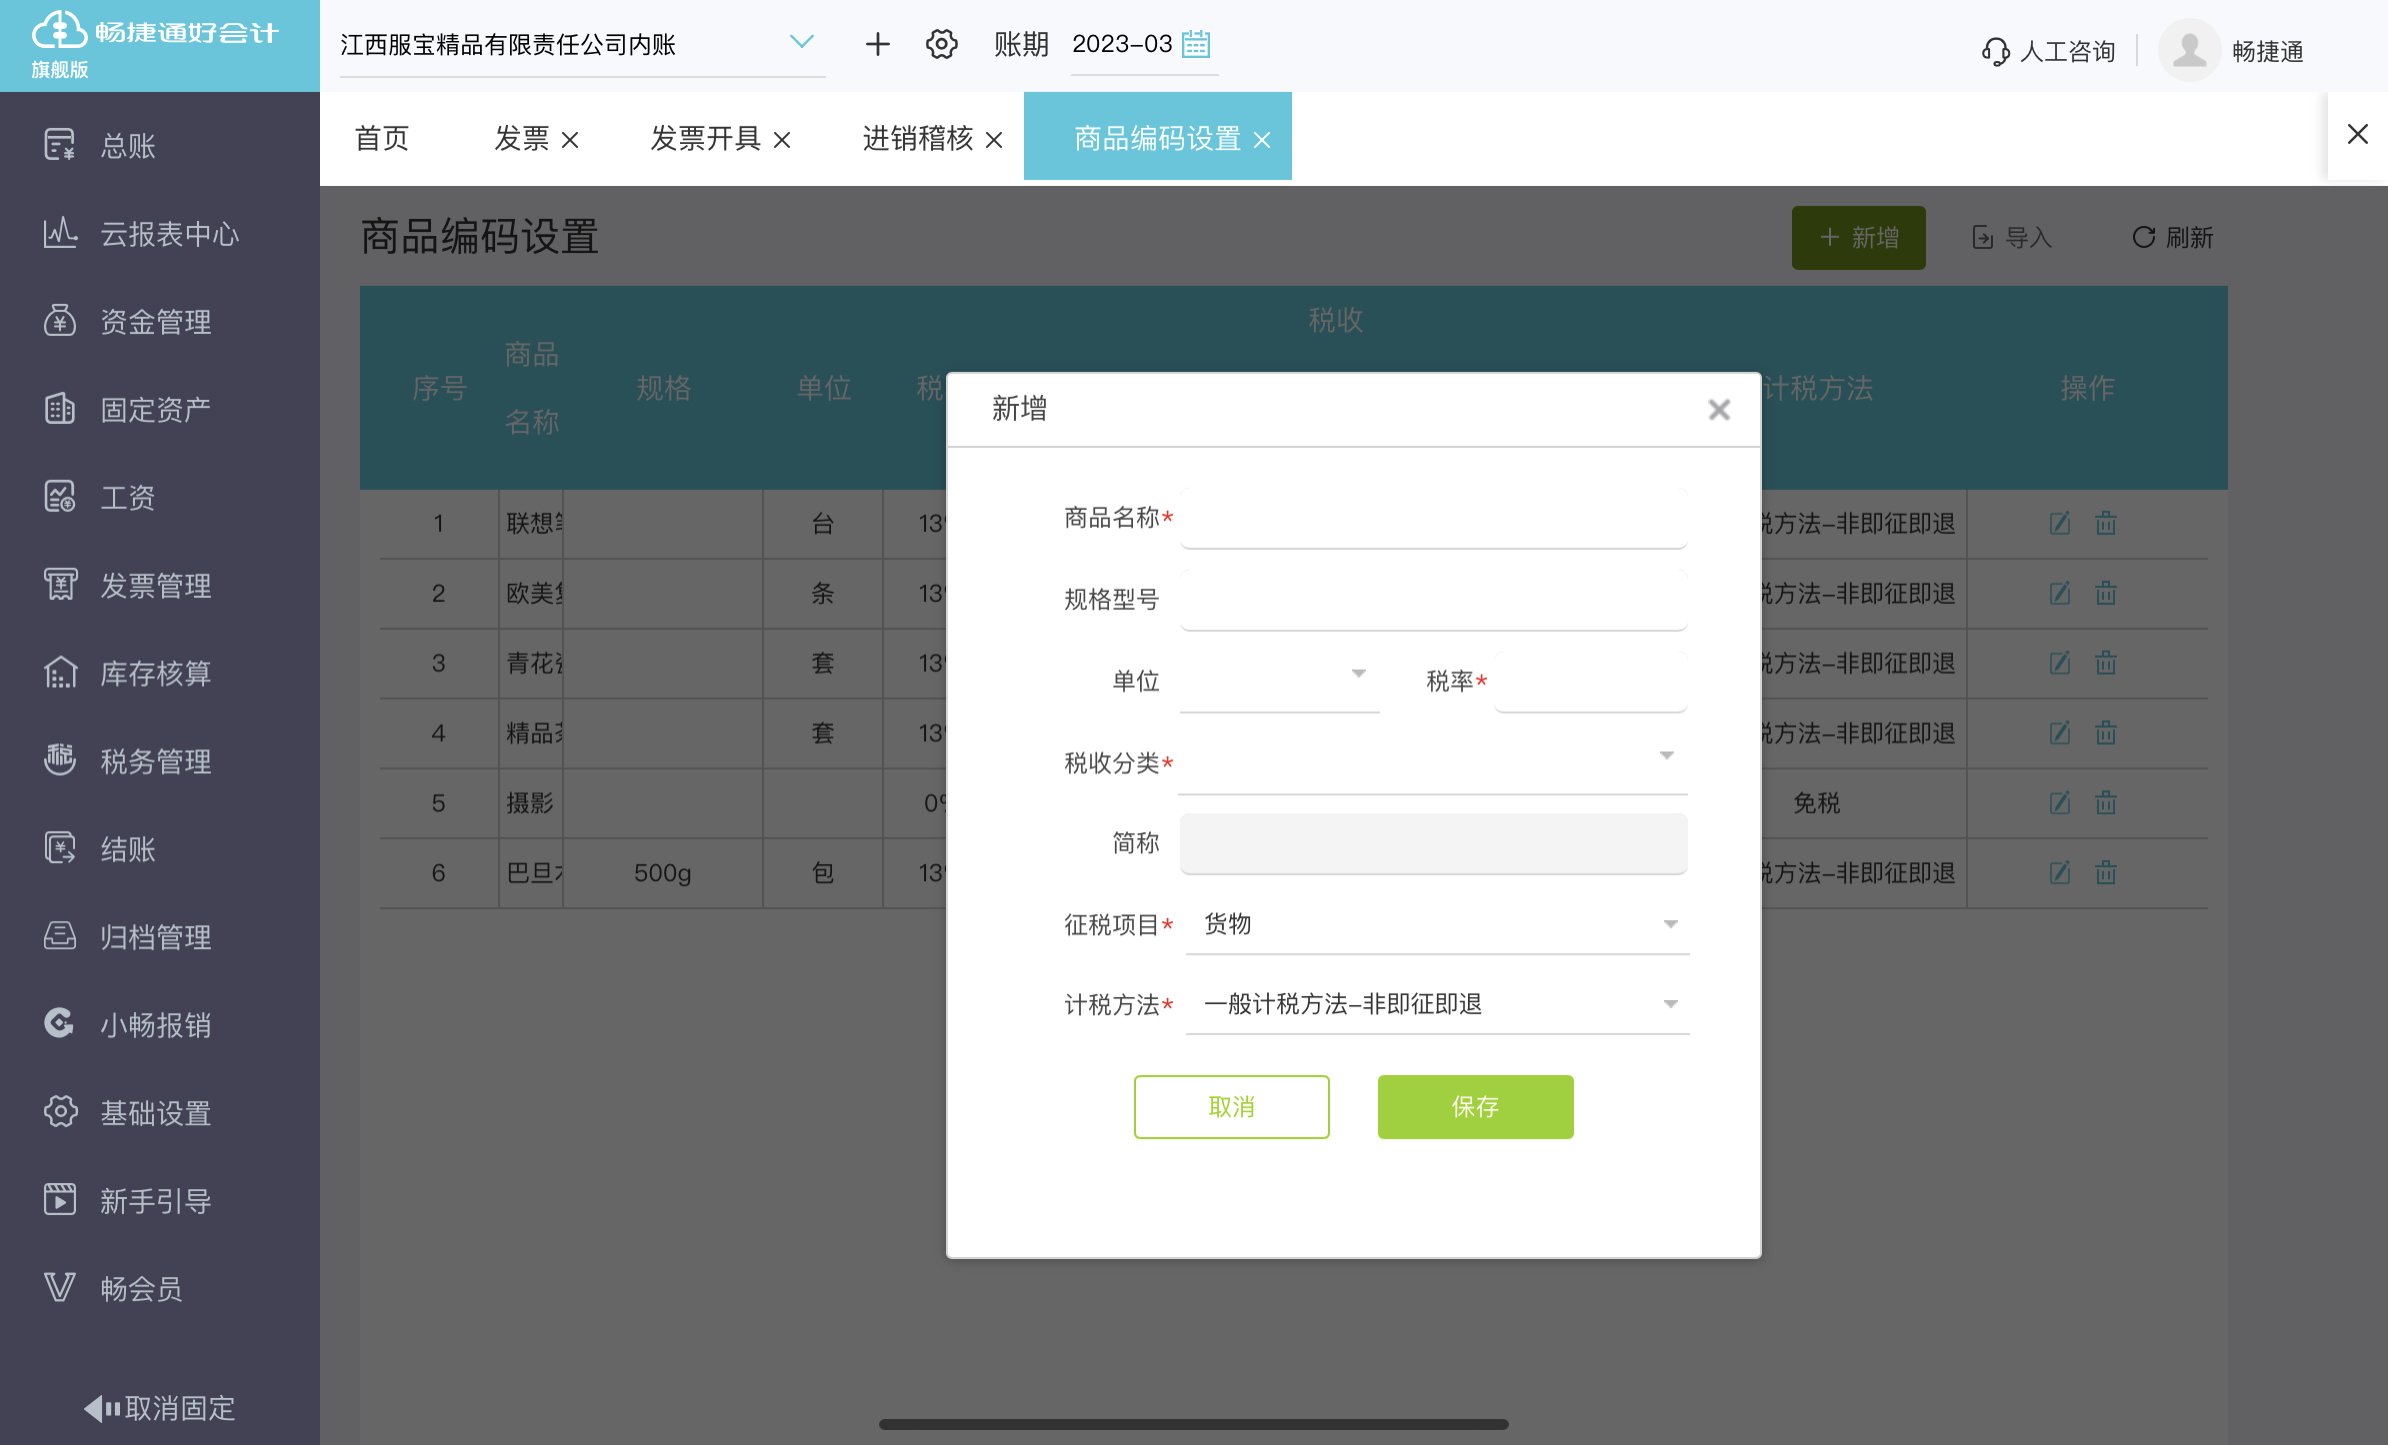Click 取消 button to dismiss
The height and width of the screenshot is (1445, 2388).
tap(1233, 1106)
